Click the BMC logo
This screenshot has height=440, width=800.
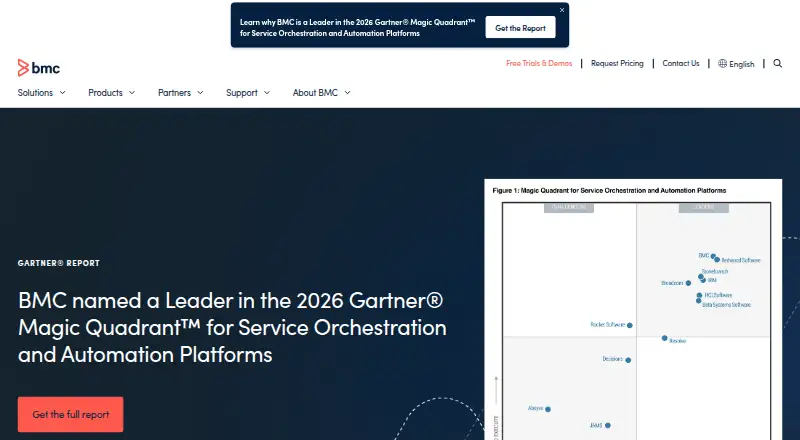coord(39,67)
